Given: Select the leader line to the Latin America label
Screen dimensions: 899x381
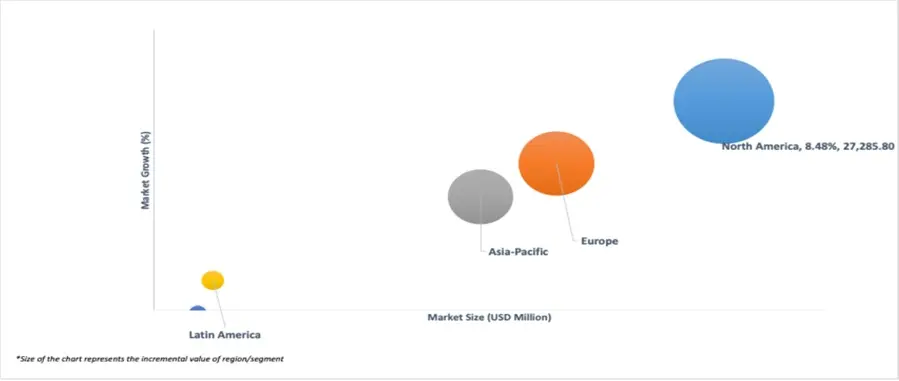Looking at the screenshot, I should coord(218,305).
